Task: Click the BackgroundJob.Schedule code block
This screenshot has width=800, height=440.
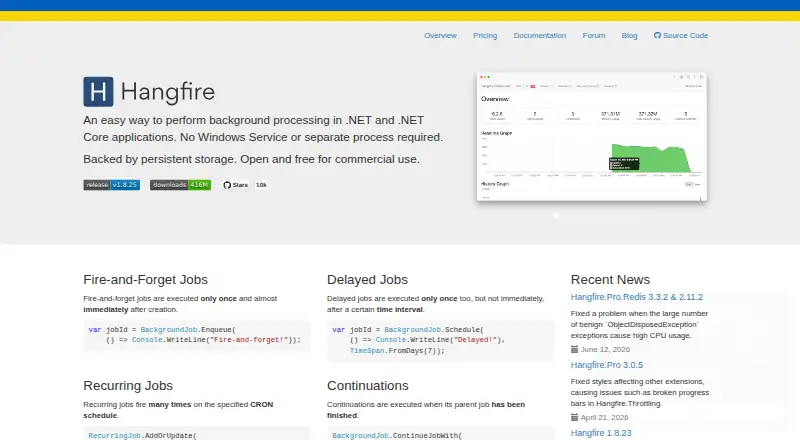Action: [x=440, y=340]
